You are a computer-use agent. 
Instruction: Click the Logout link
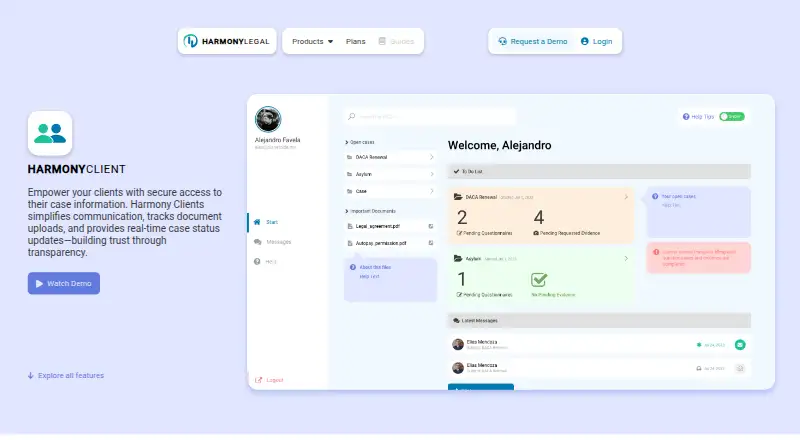(269, 380)
